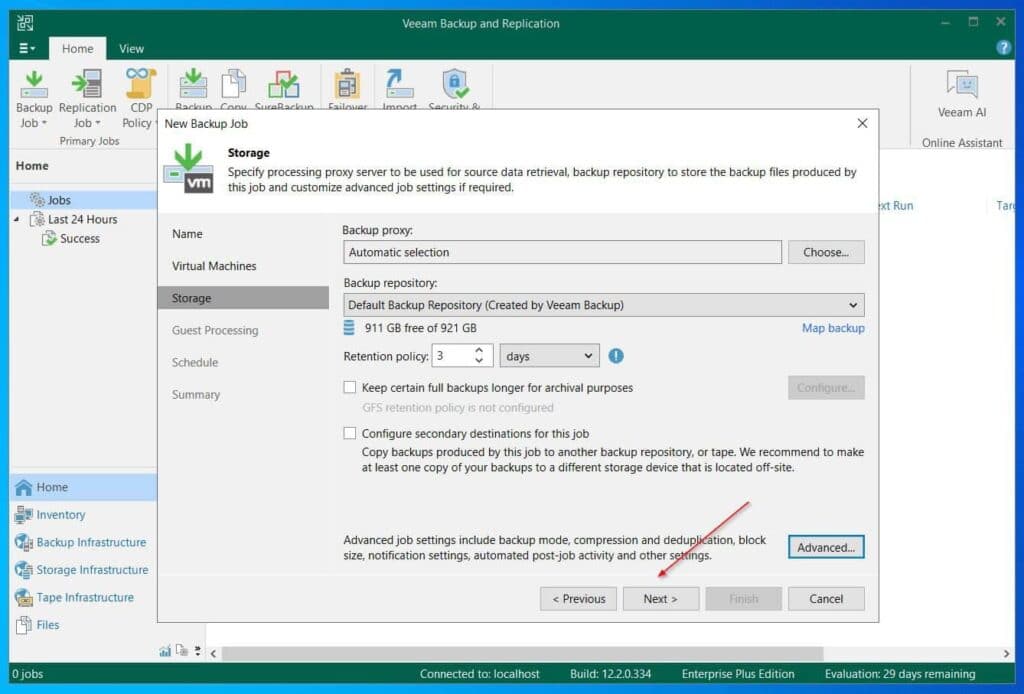Collapse the Last 24 Hours tree node

[16, 219]
